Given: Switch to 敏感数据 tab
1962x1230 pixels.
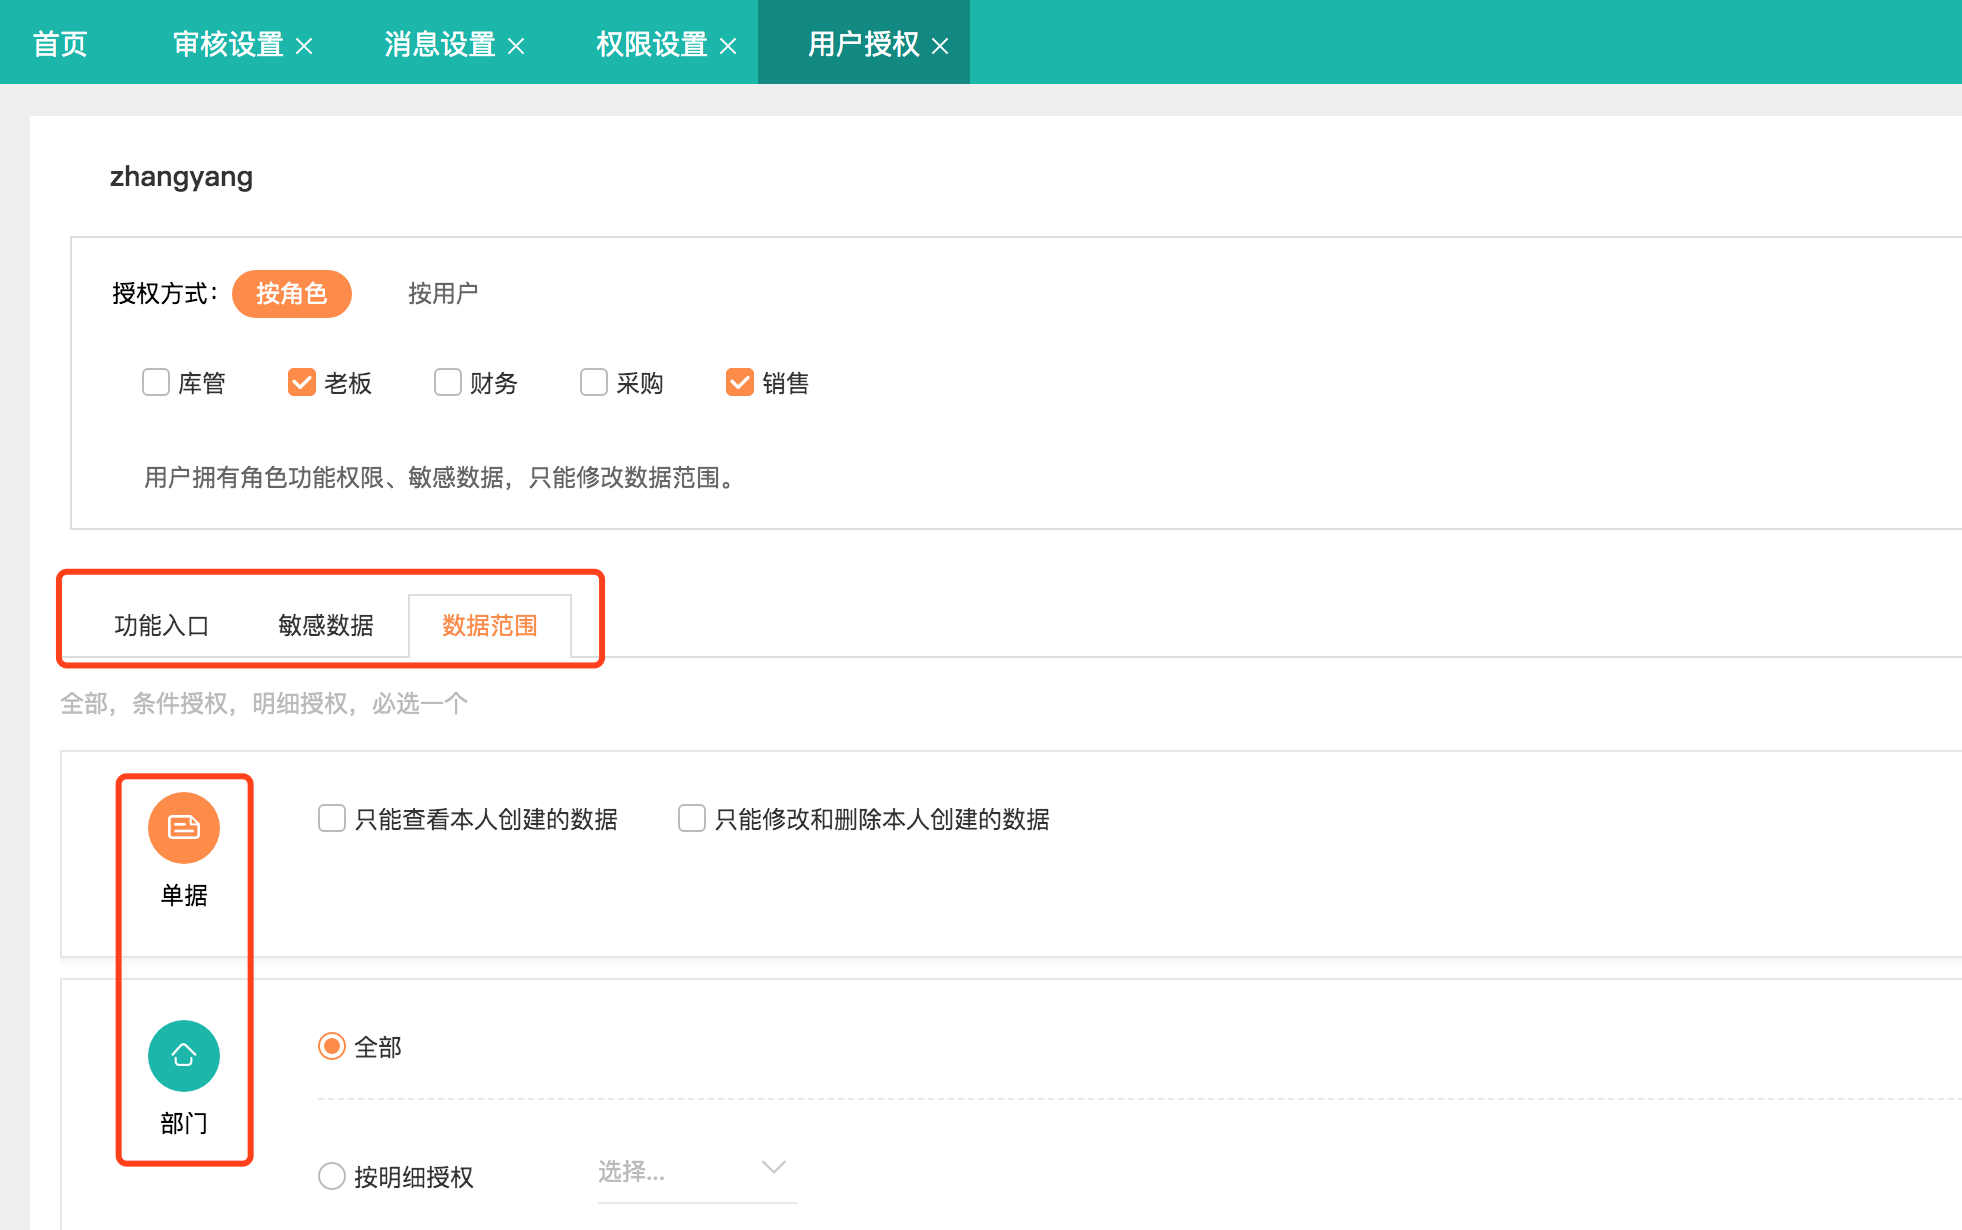Looking at the screenshot, I should (x=324, y=622).
